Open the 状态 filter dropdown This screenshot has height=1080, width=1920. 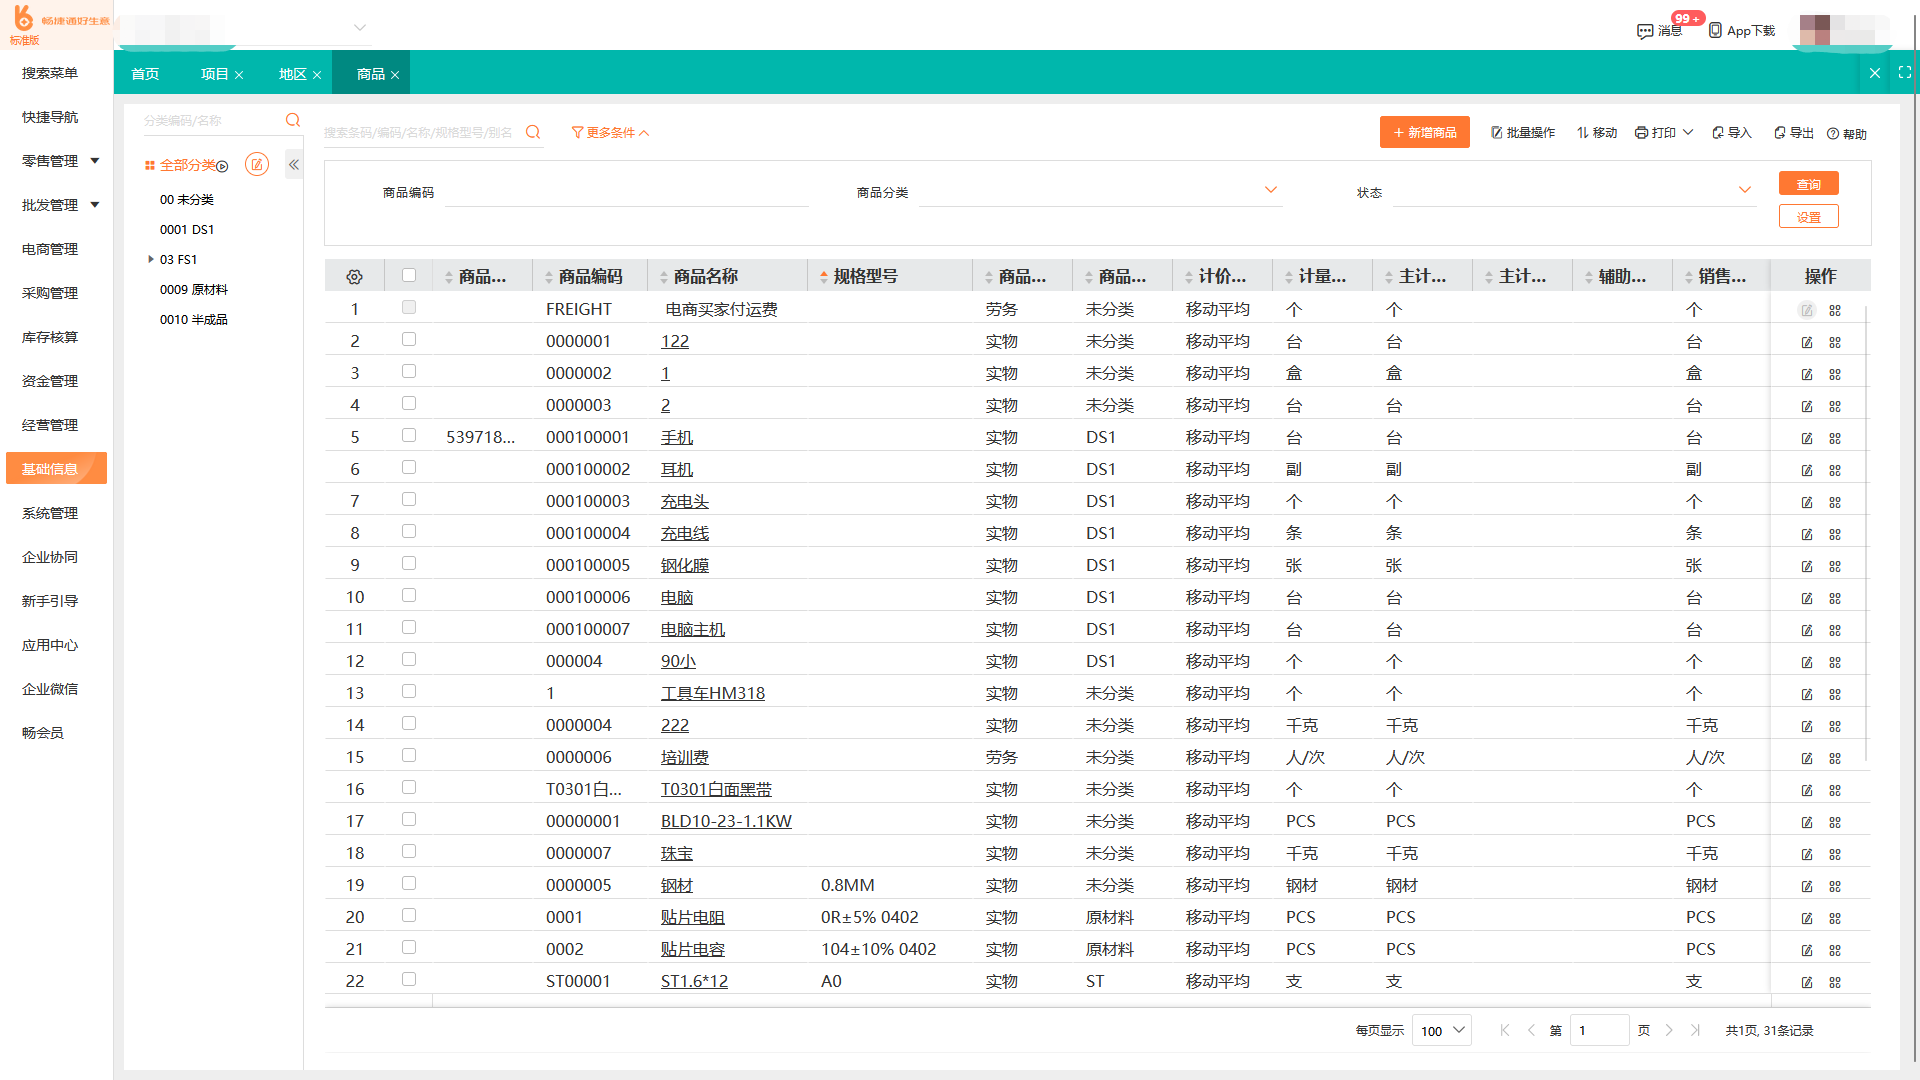click(x=1741, y=191)
